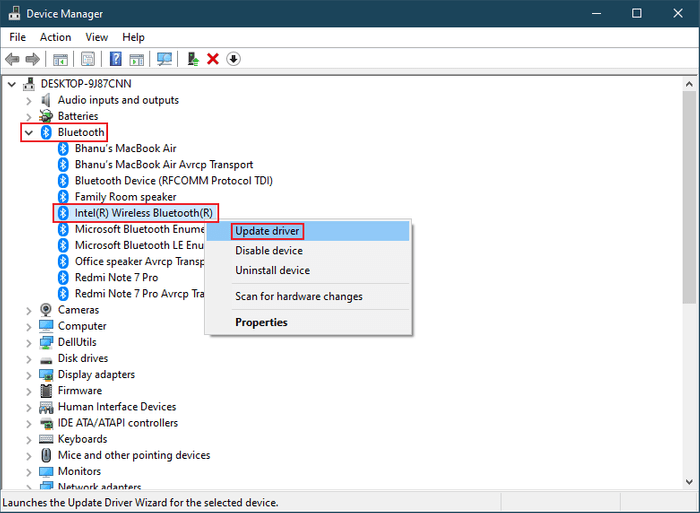Expand the Firmware category
The image size is (700, 513).
coord(29,392)
